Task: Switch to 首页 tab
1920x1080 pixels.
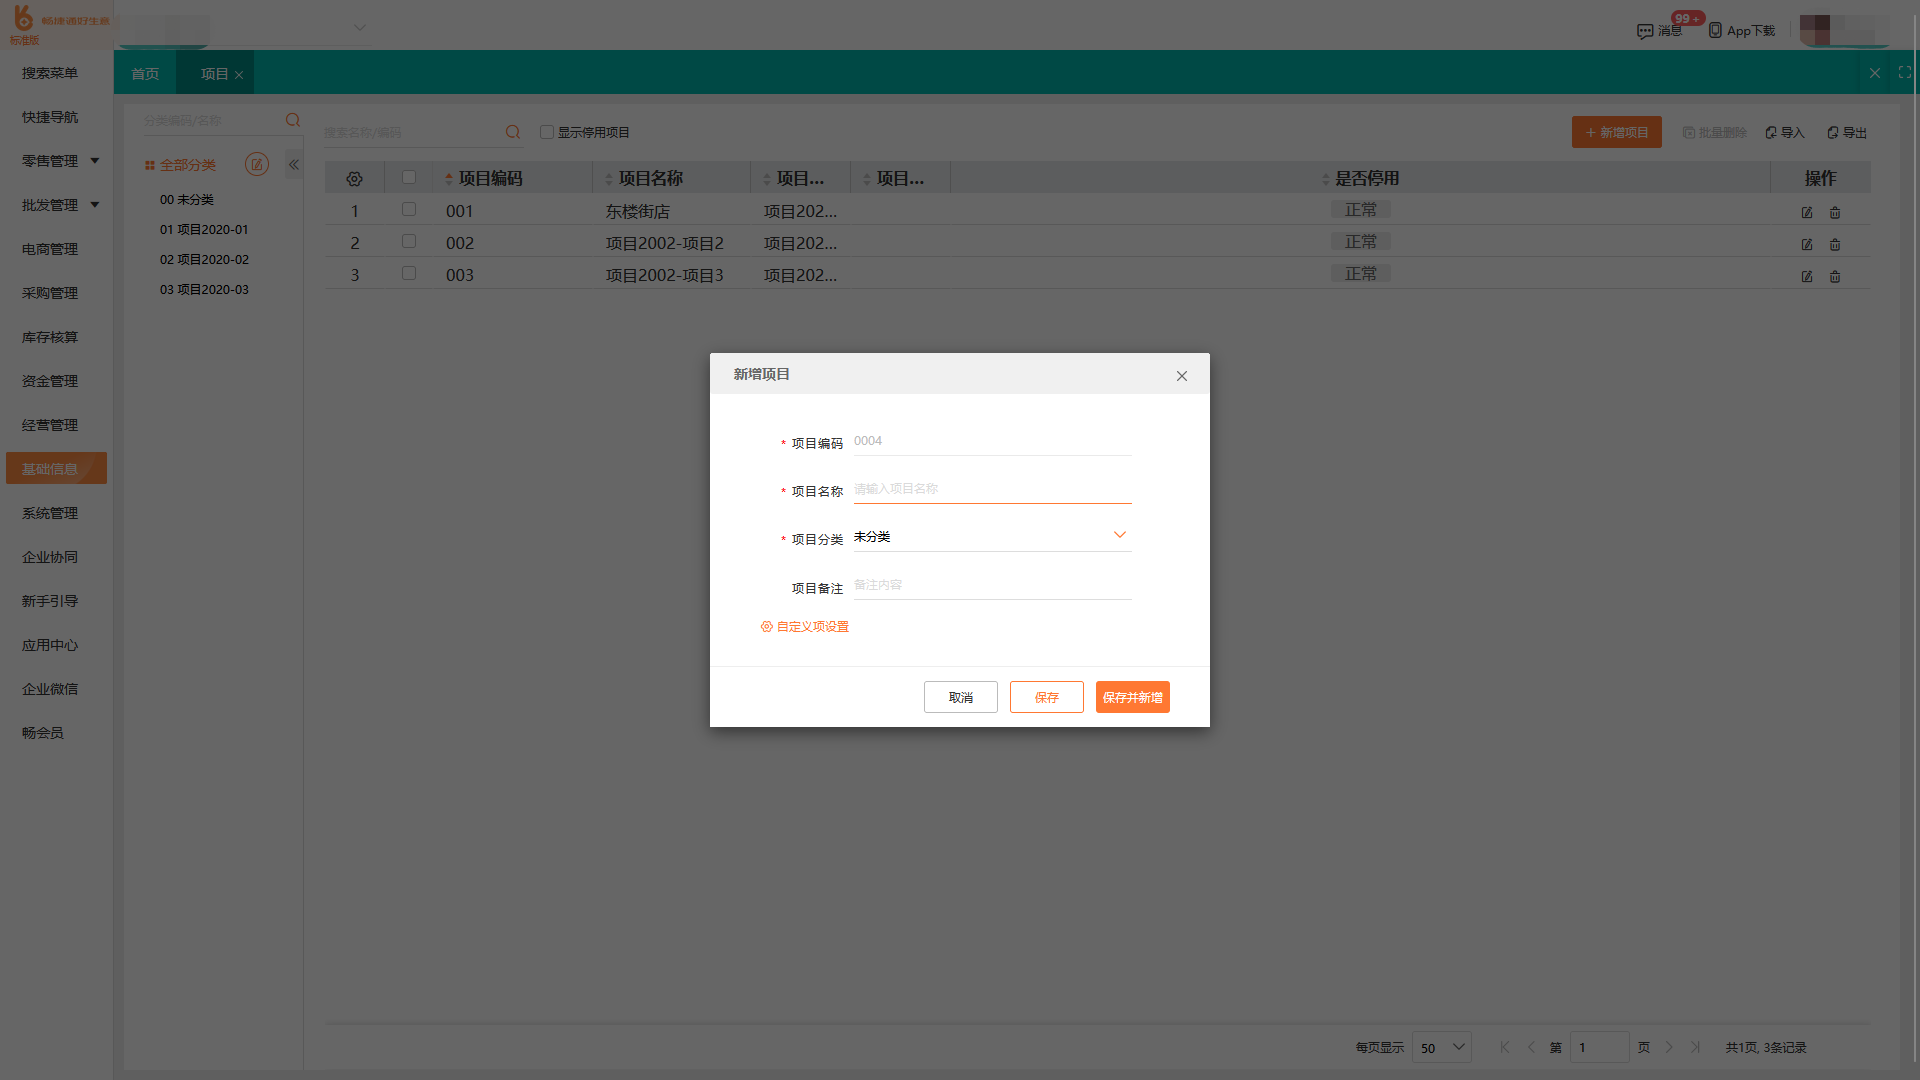Action: (145, 74)
